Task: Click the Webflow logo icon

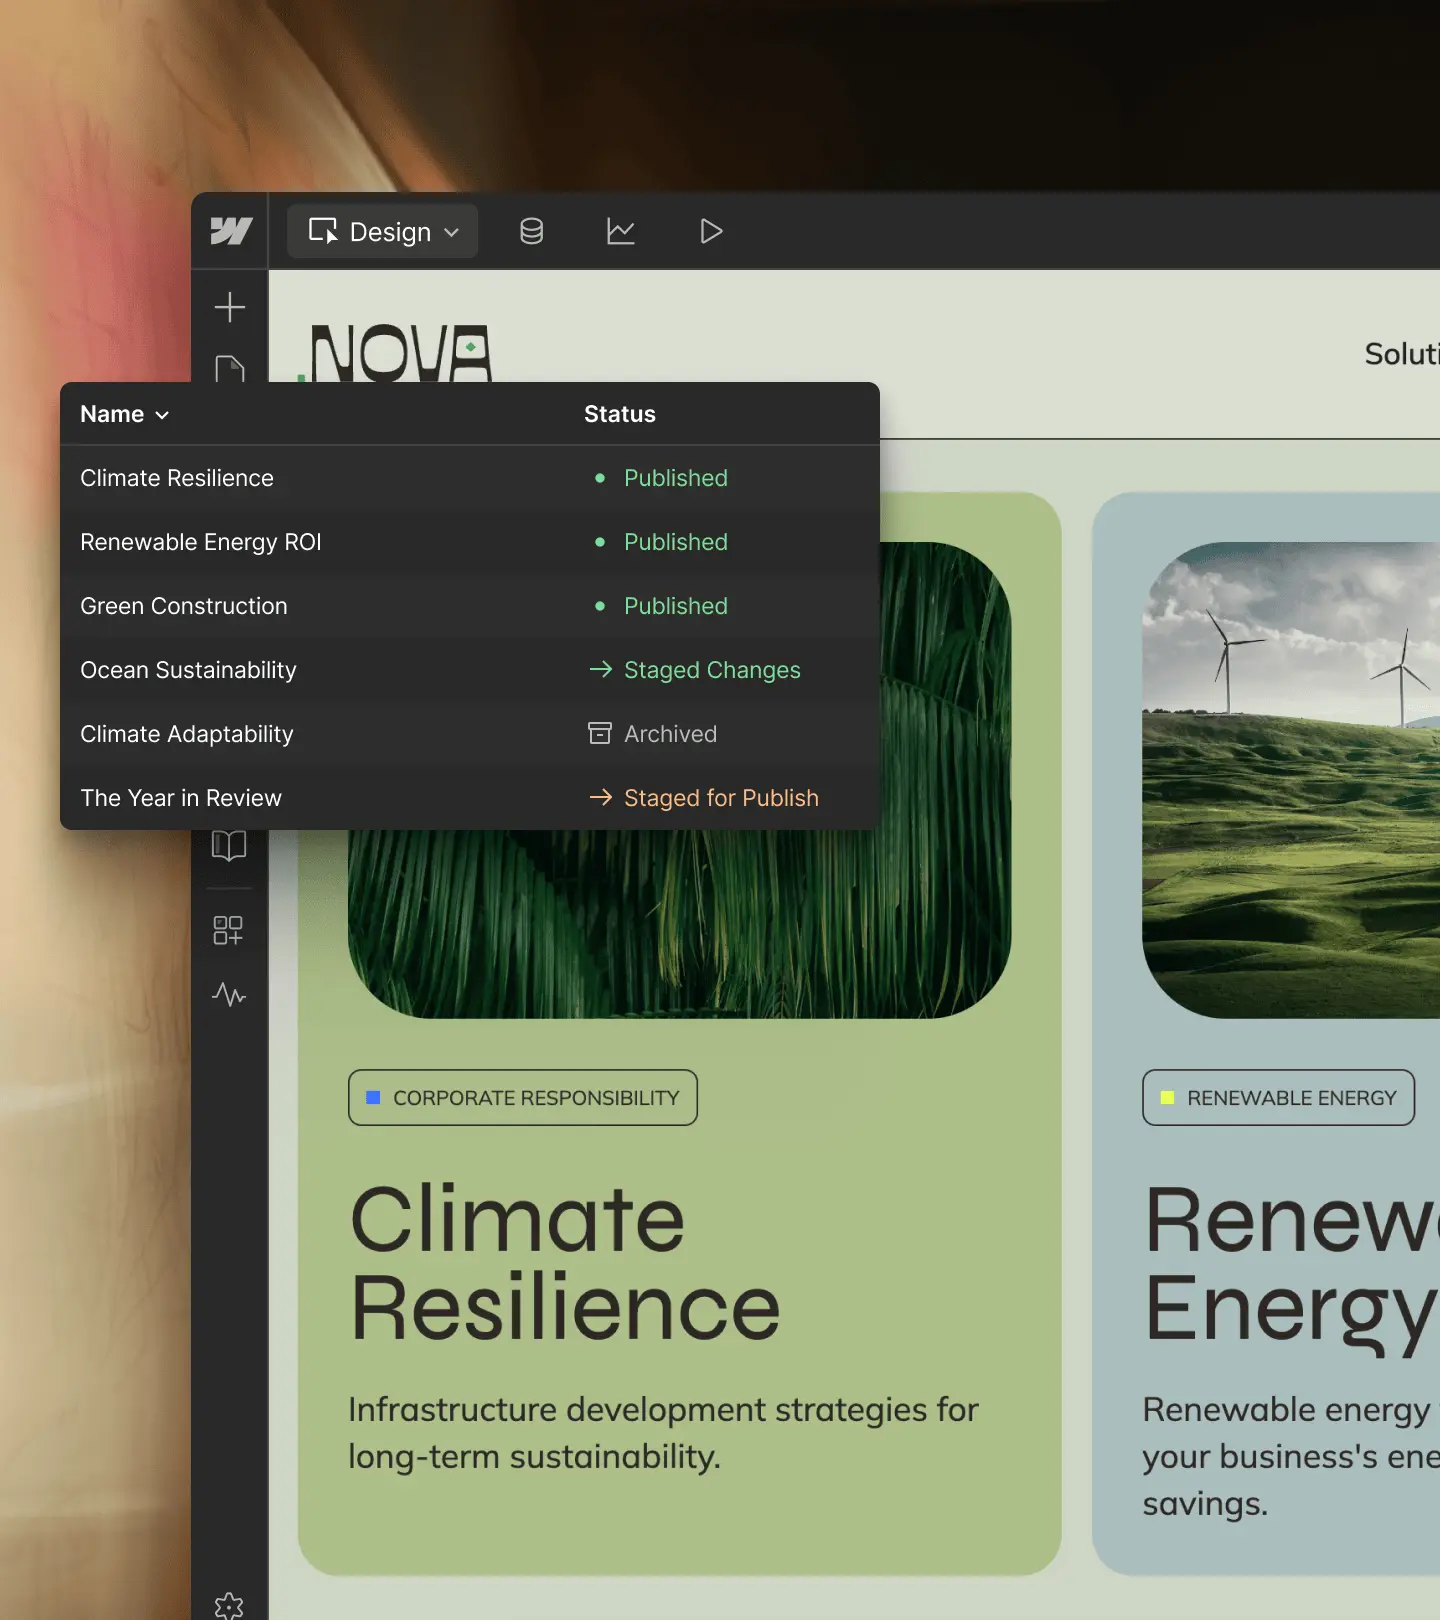Action: pyautogui.click(x=231, y=231)
